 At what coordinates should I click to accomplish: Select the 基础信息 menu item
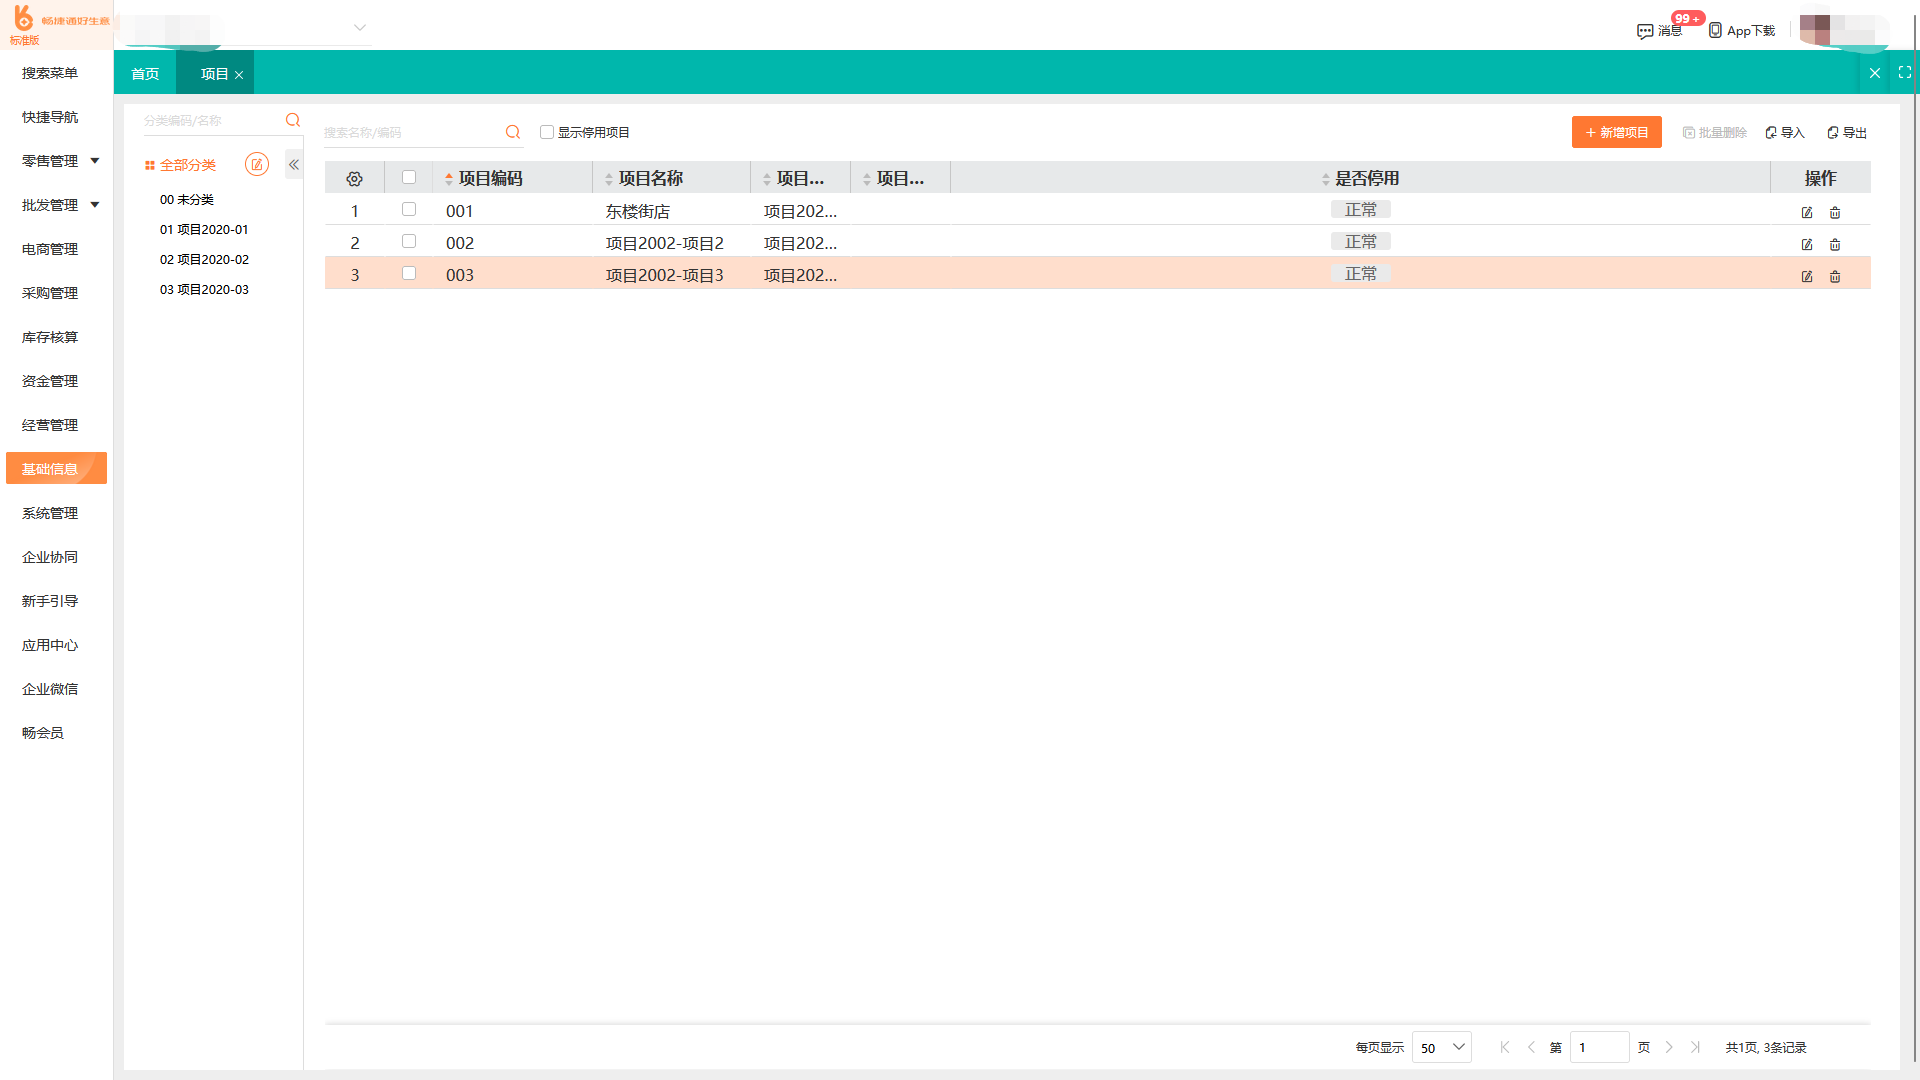click(53, 468)
